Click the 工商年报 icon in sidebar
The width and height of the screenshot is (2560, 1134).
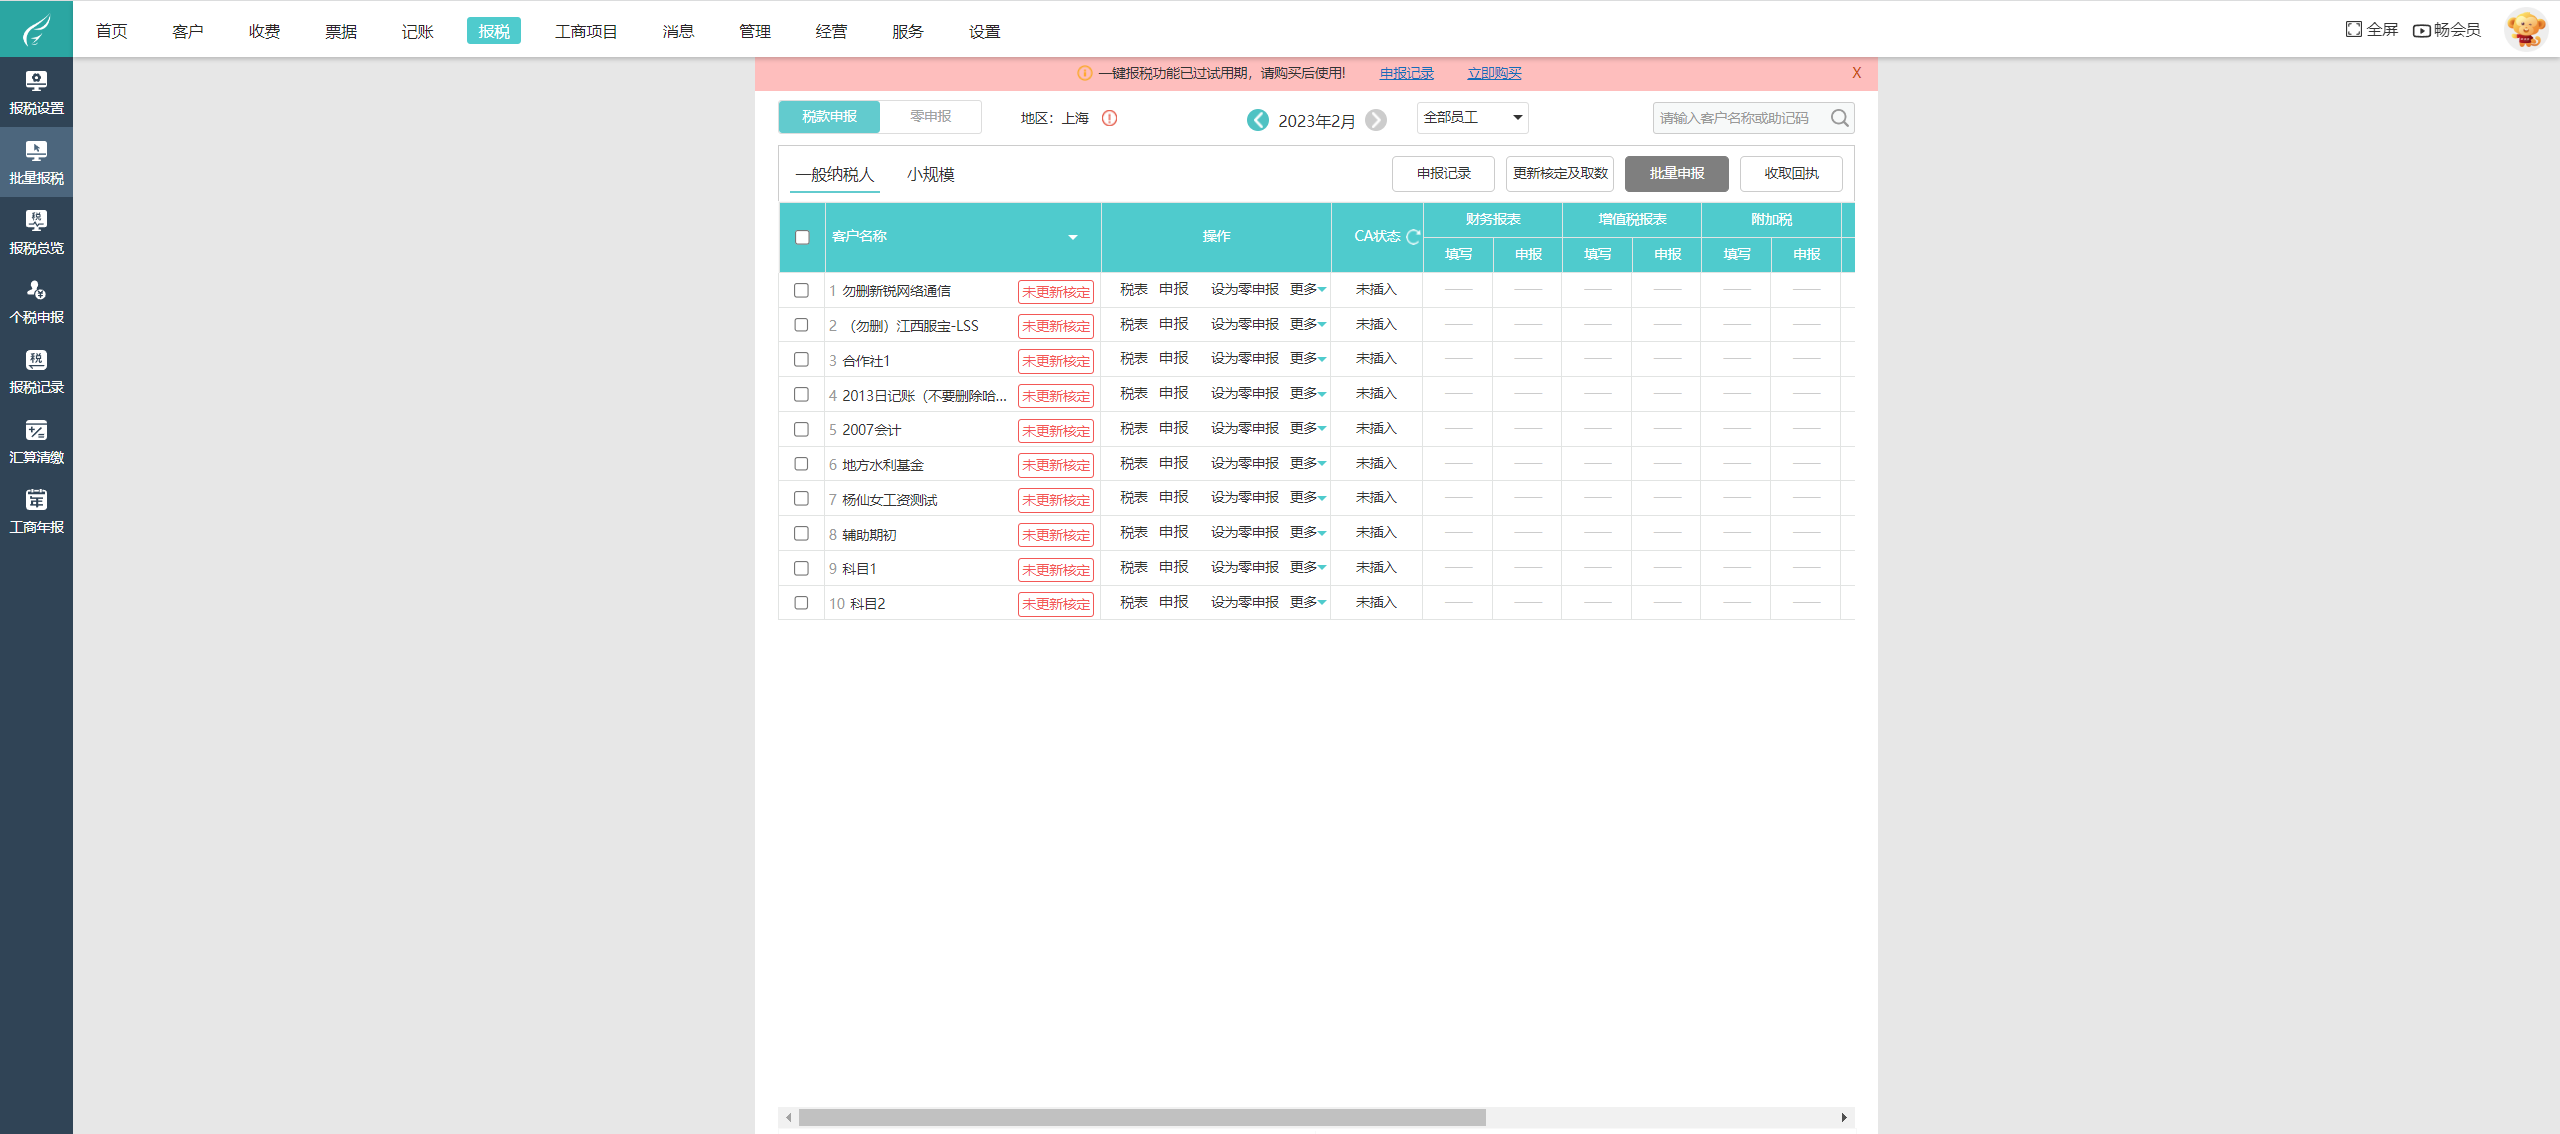[x=36, y=514]
